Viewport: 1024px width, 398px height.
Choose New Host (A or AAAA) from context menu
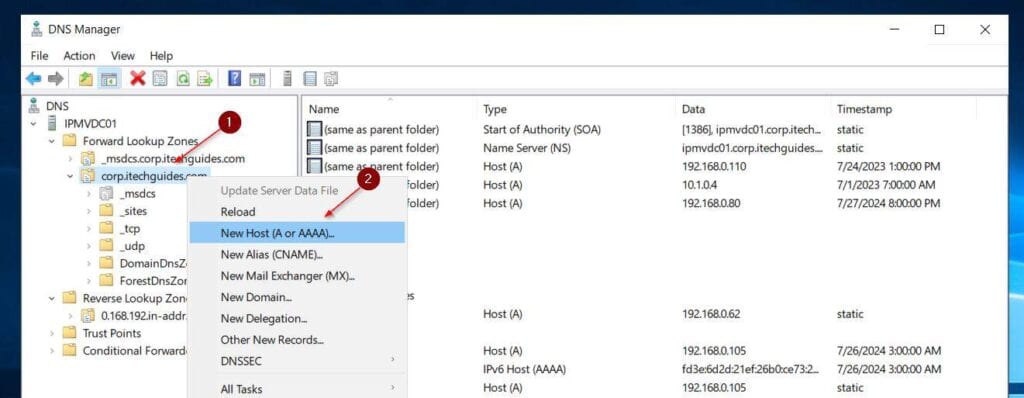297,233
